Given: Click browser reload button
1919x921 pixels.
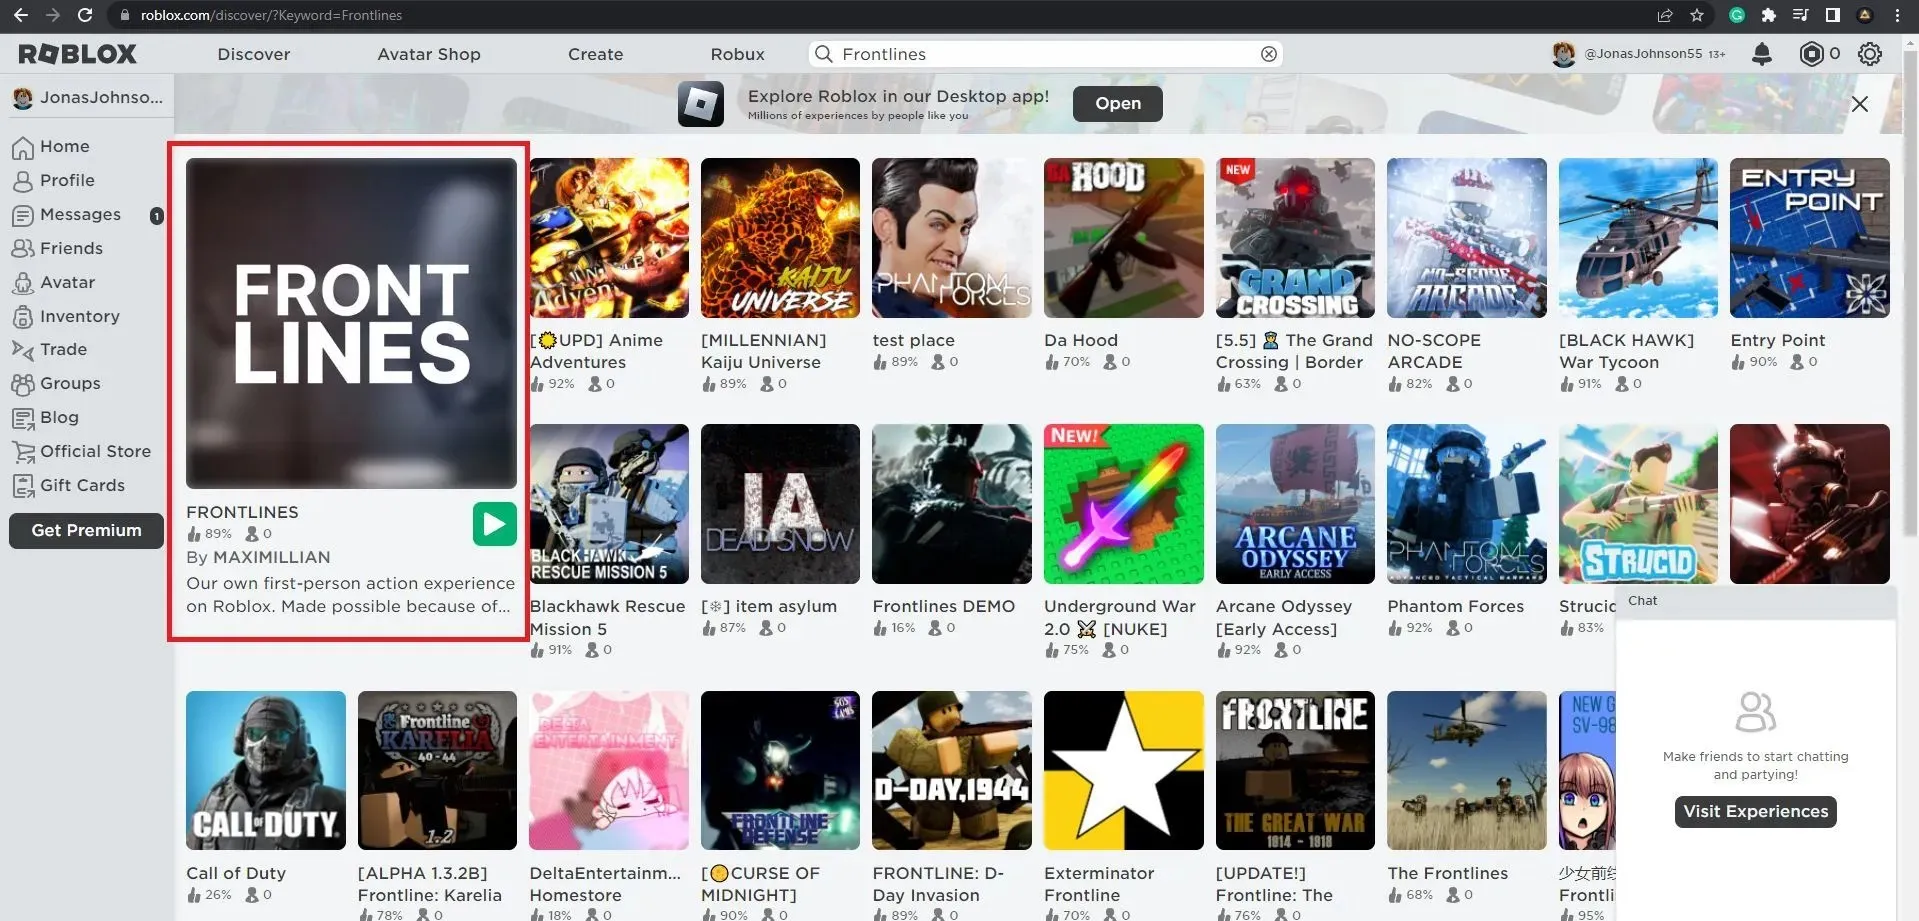Looking at the screenshot, I should click(85, 15).
